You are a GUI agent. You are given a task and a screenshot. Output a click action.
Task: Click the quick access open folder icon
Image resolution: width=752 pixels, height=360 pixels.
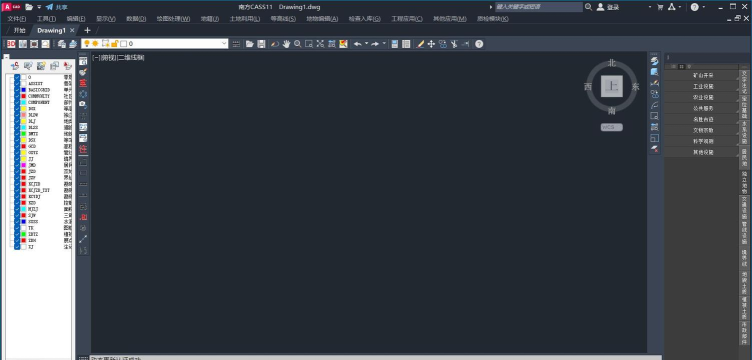click(29, 7)
